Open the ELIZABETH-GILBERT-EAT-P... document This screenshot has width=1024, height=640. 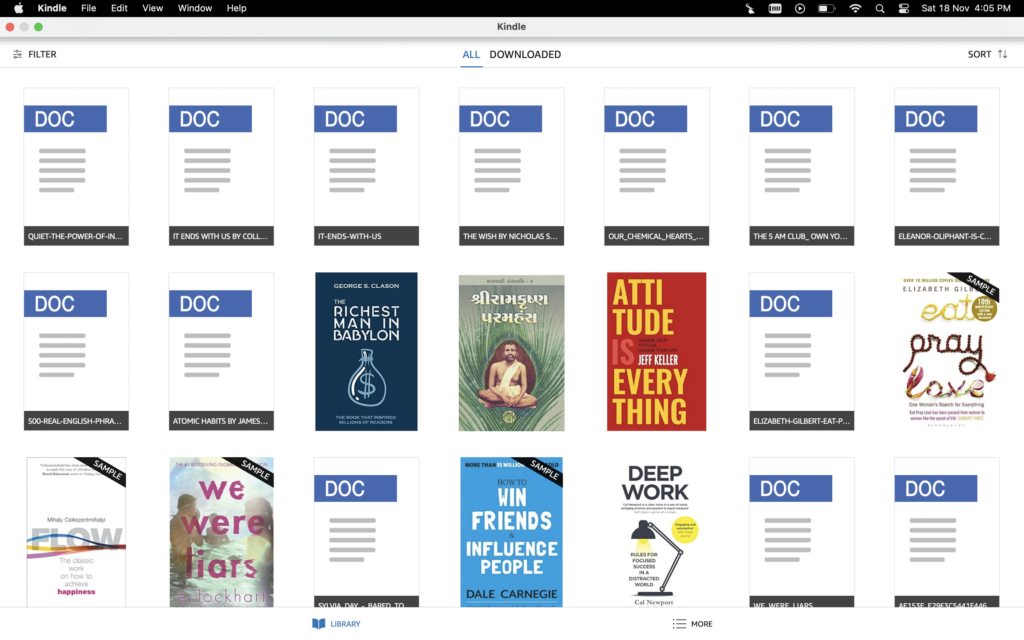pos(801,351)
